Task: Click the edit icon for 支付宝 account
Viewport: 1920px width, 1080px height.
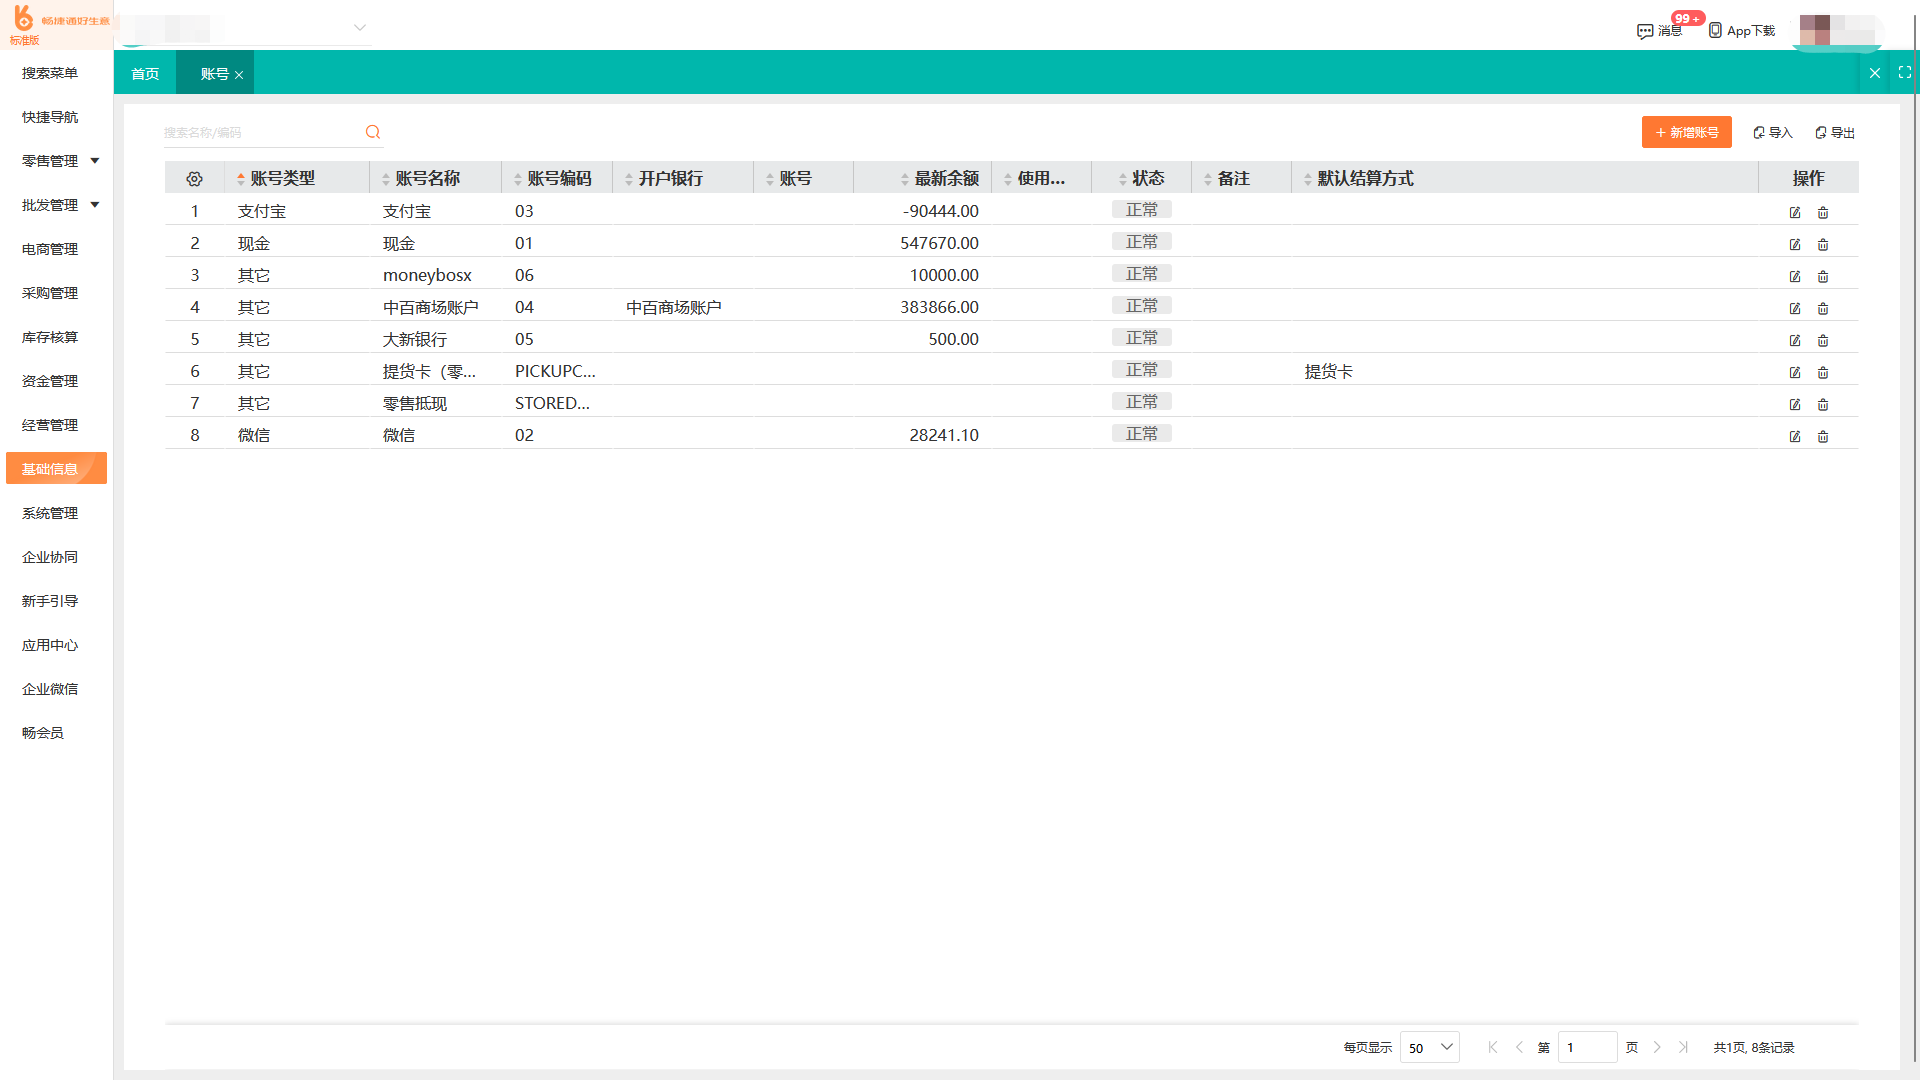Action: pyautogui.click(x=1795, y=211)
